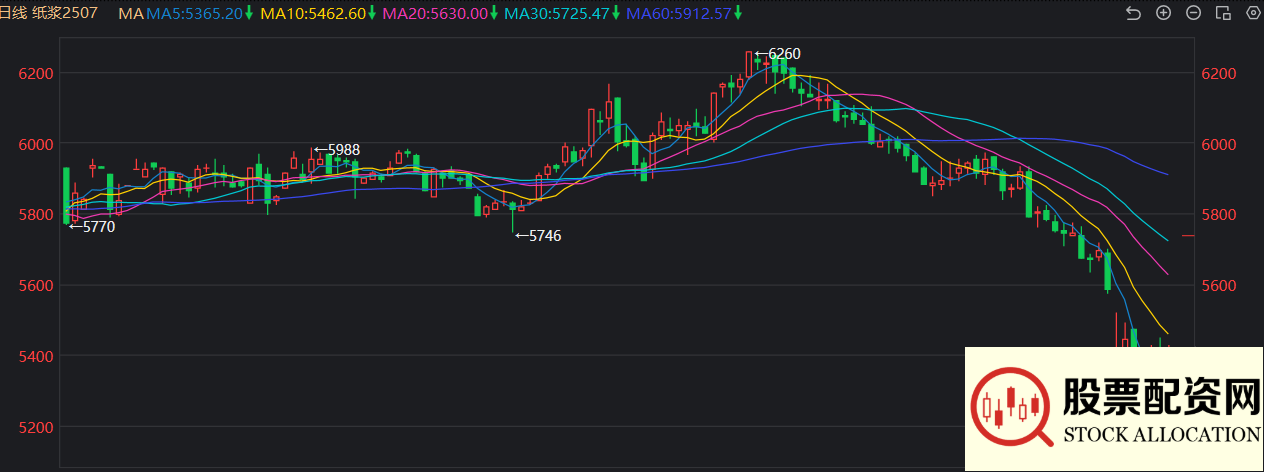Click the STOCK ALLOCATION text link
This screenshot has width=1264, height=472.
1161,434
